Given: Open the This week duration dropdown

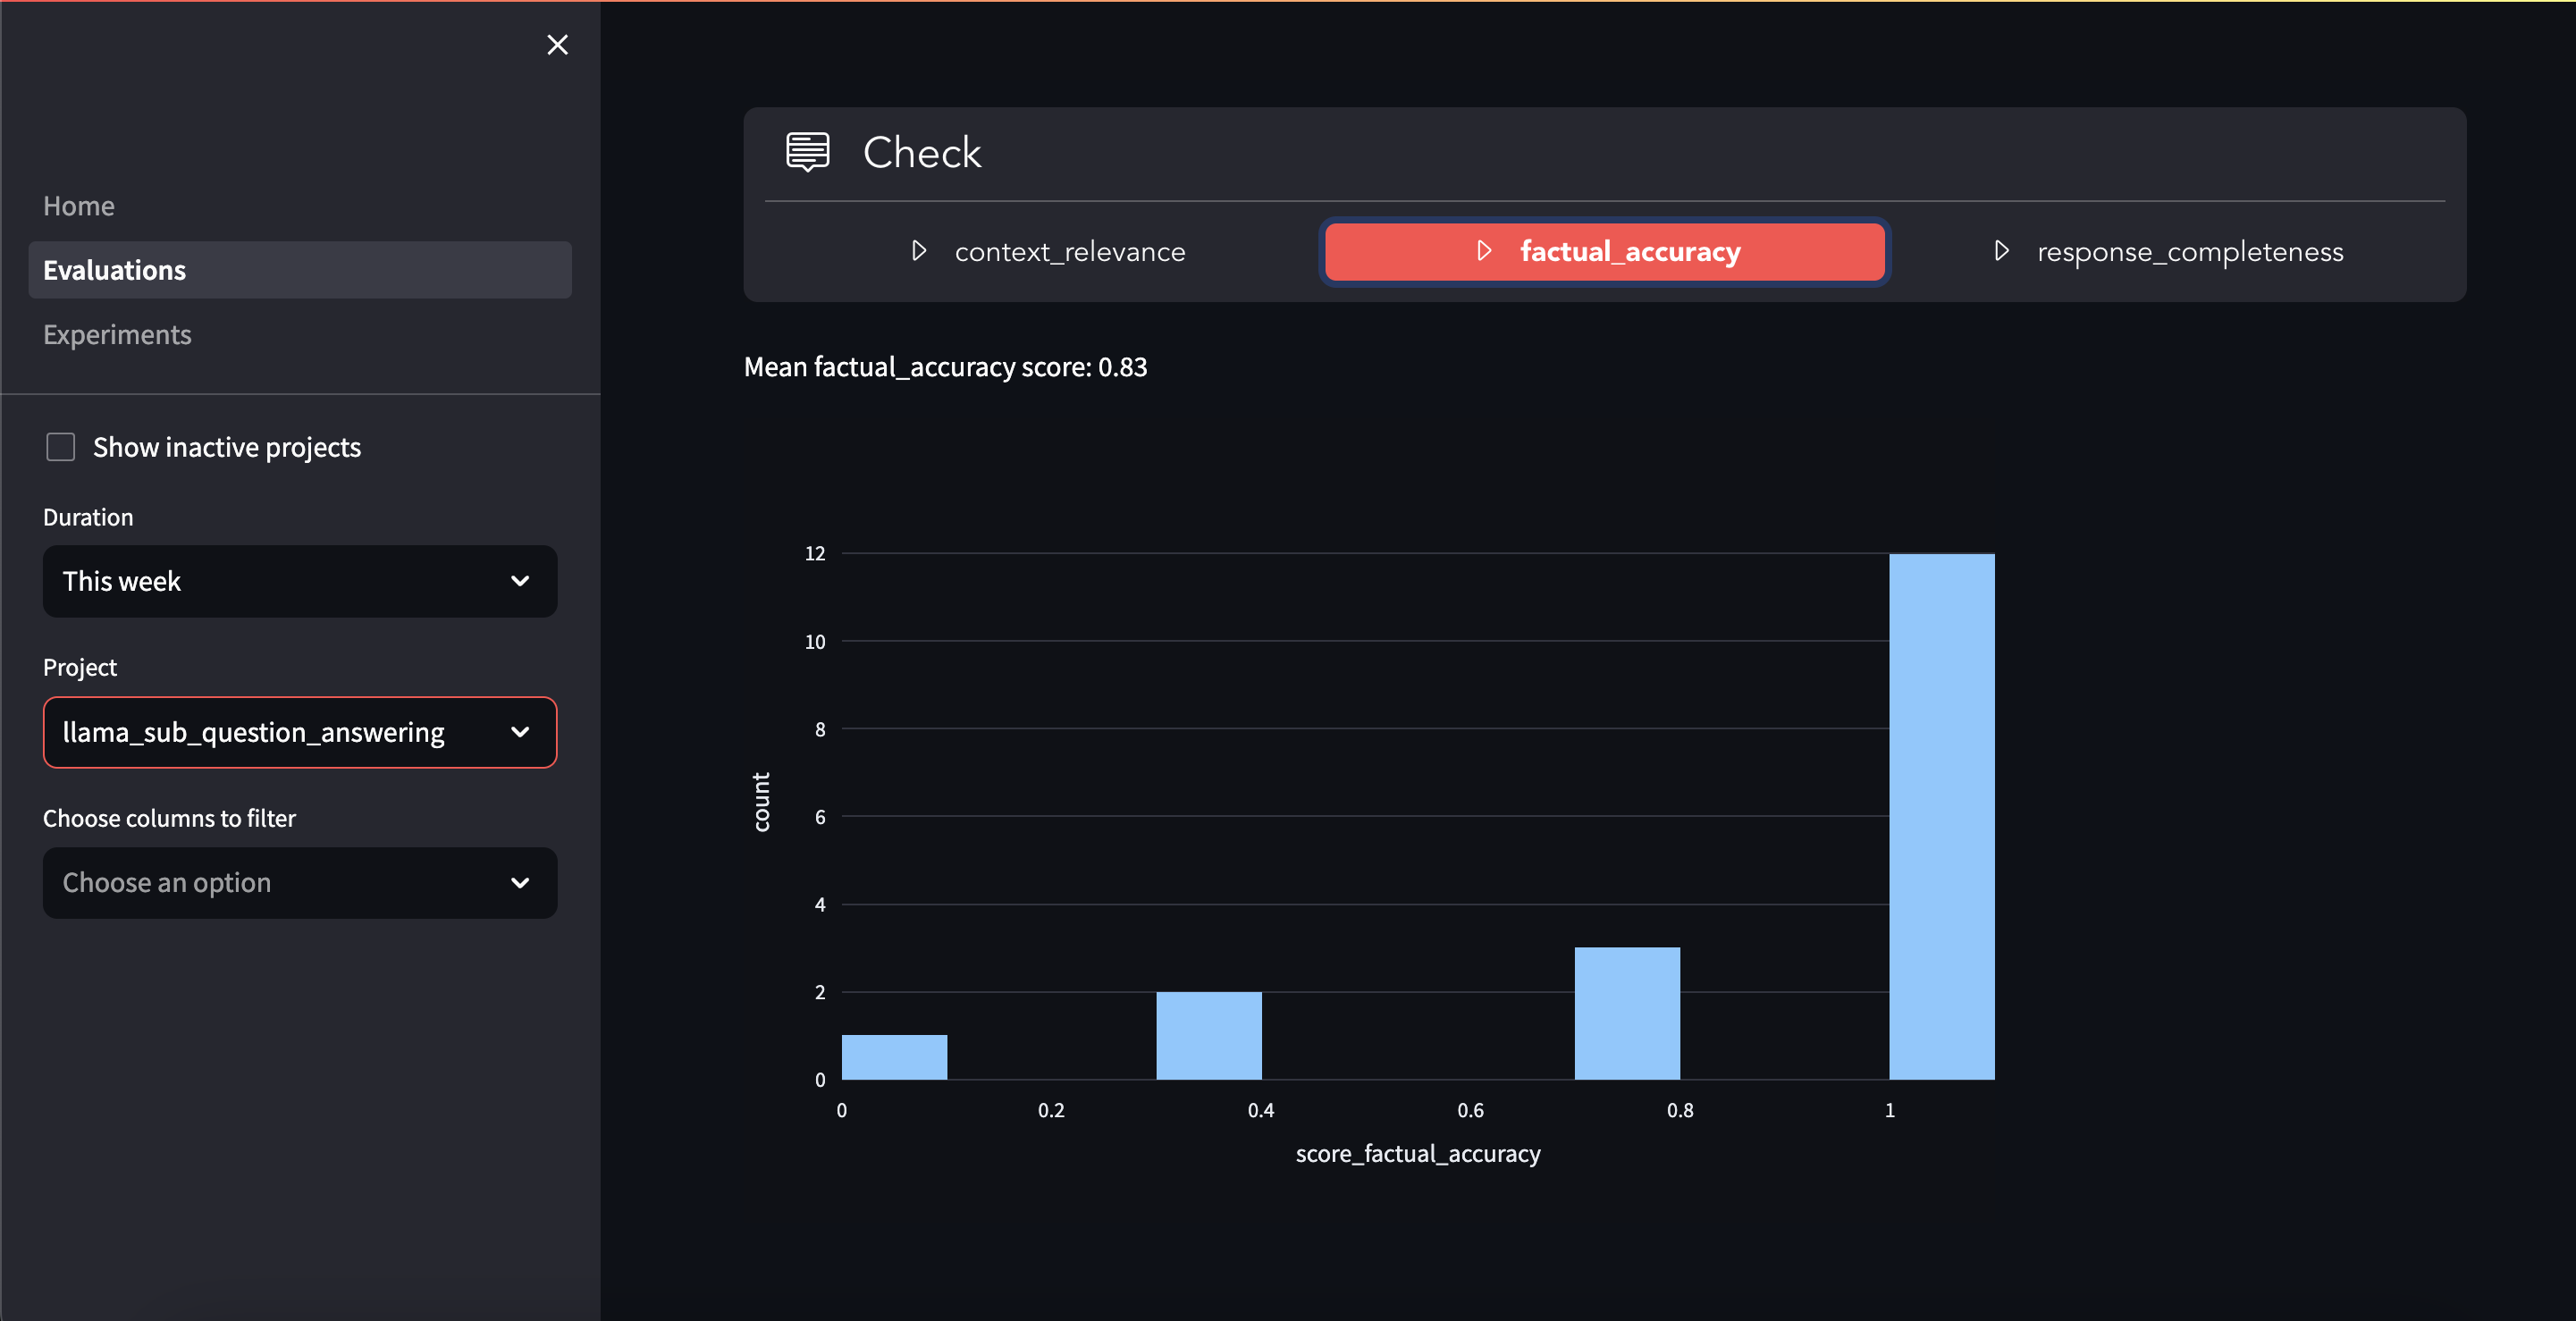Looking at the screenshot, I should pos(280,581).
